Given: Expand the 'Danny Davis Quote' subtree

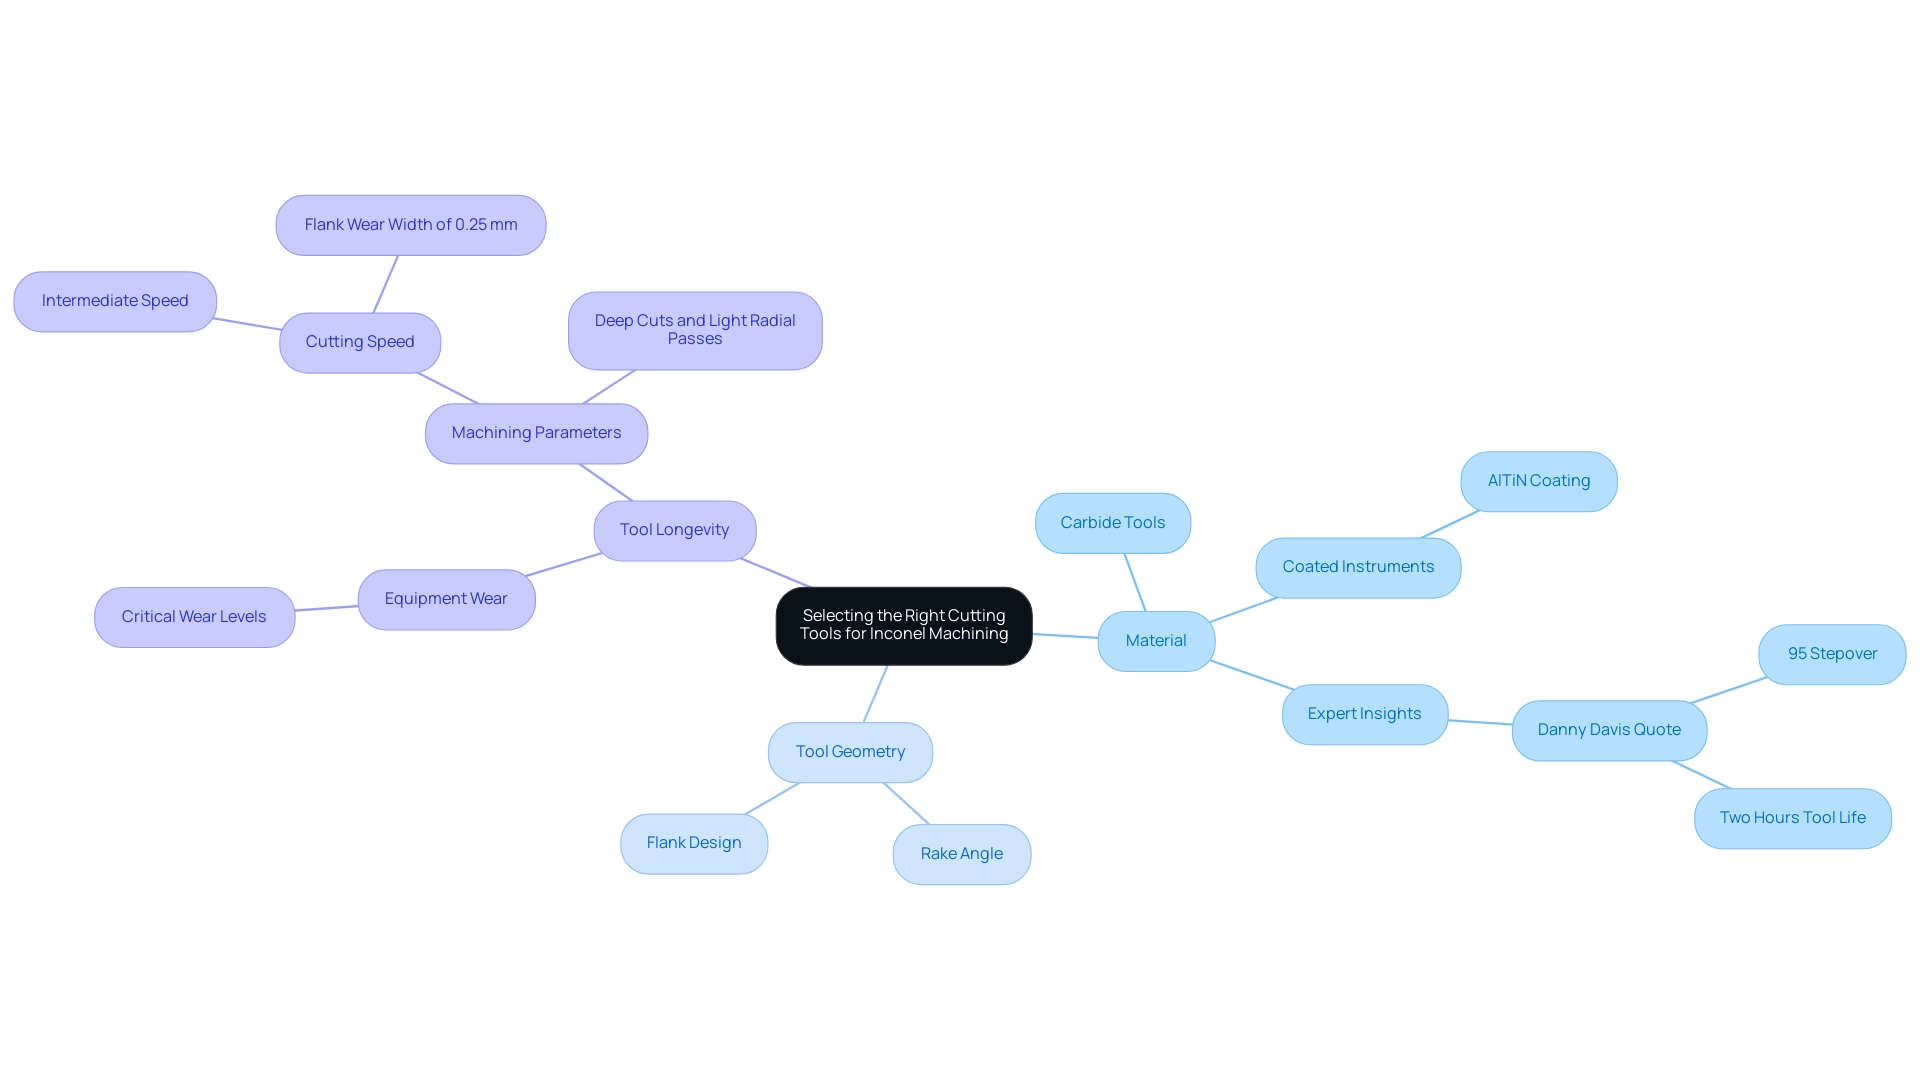Looking at the screenshot, I should [x=1607, y=728].
